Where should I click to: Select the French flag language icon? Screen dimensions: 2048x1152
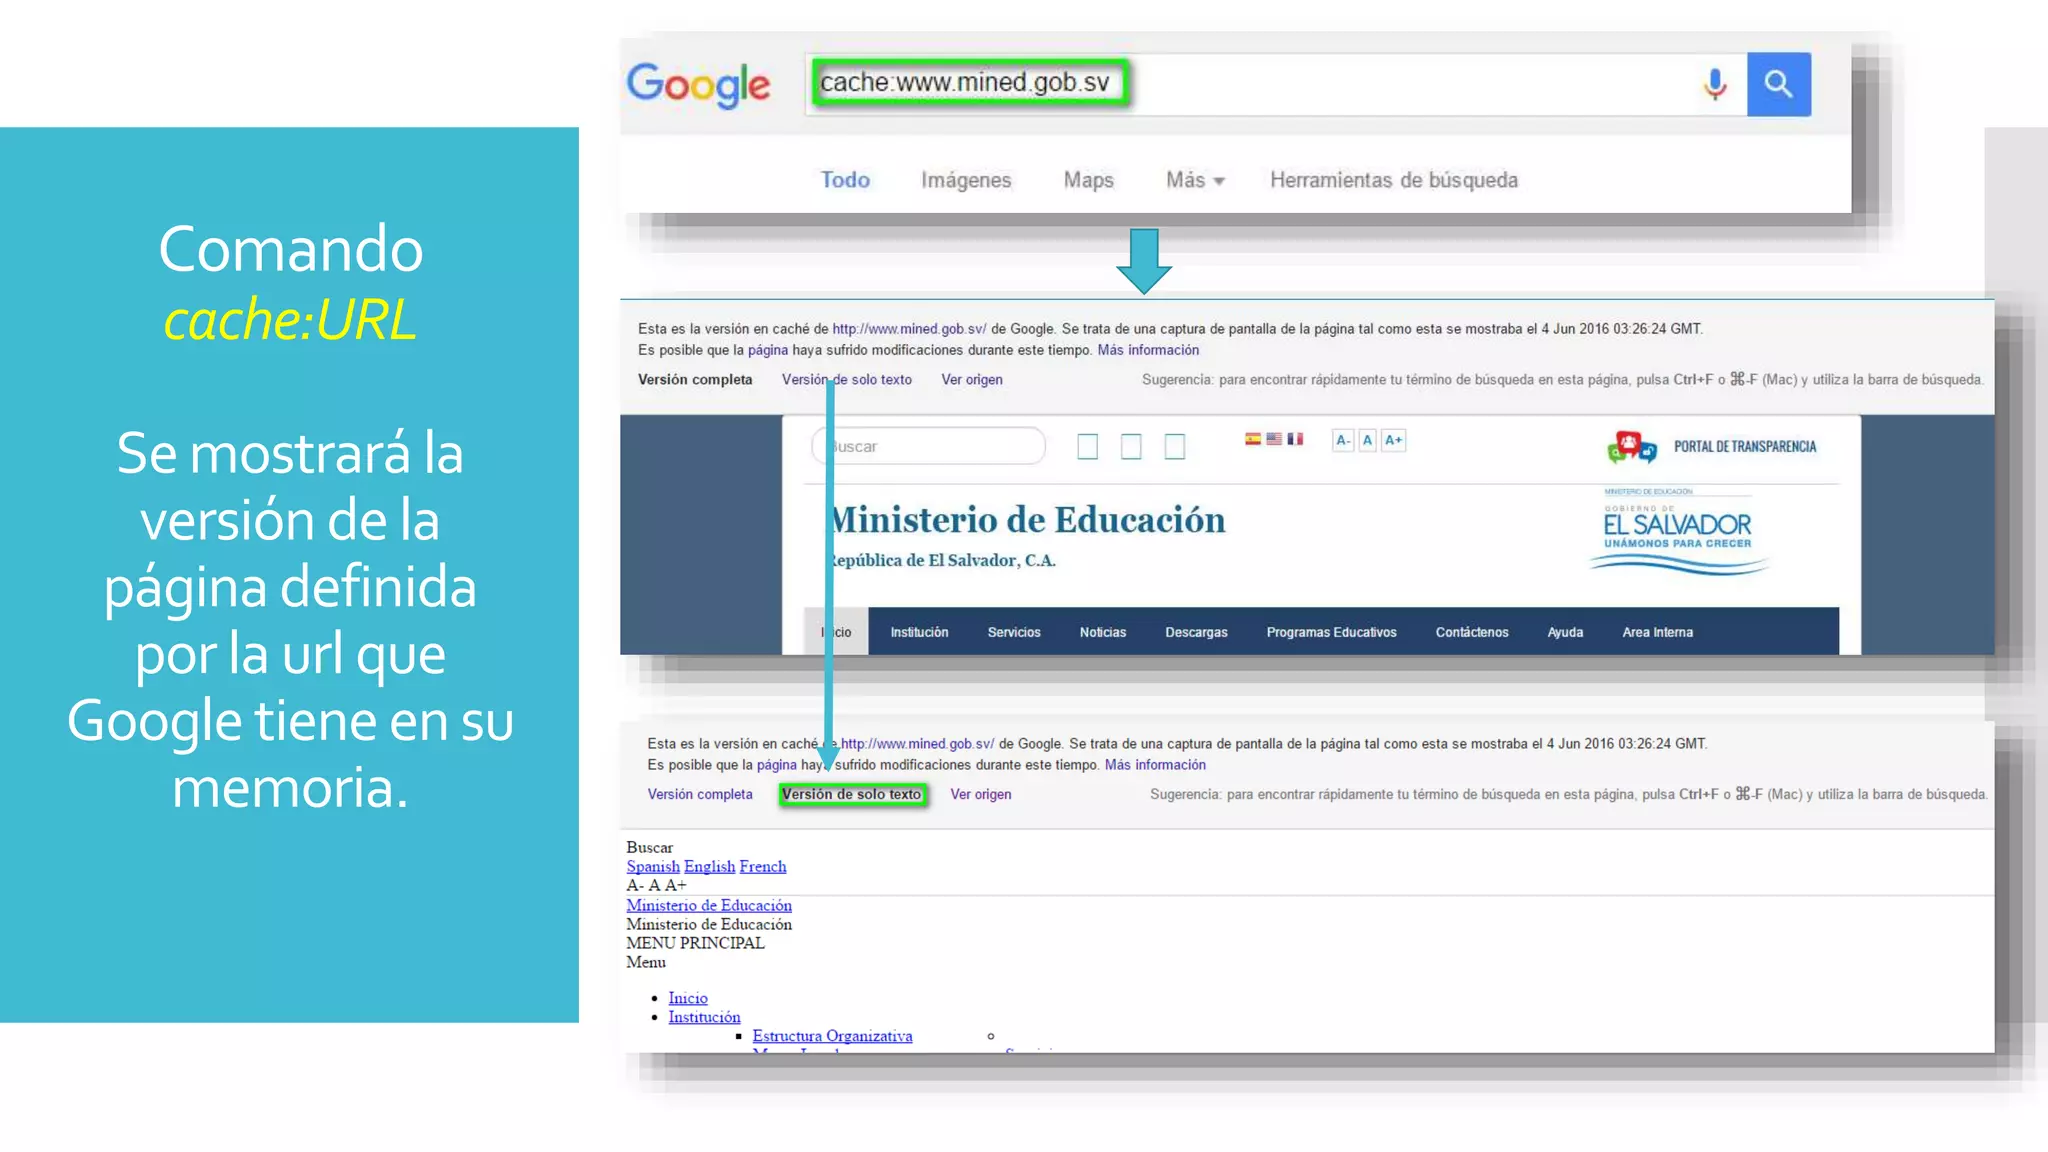tap(1295, 439)
